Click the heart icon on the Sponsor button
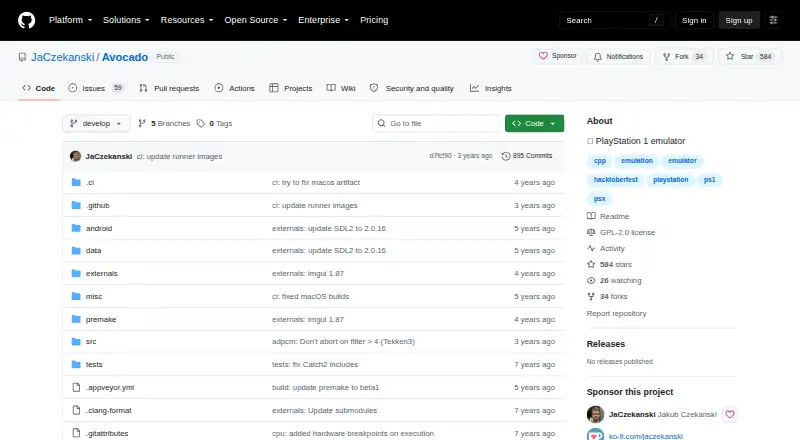 [x=543, y=56]
